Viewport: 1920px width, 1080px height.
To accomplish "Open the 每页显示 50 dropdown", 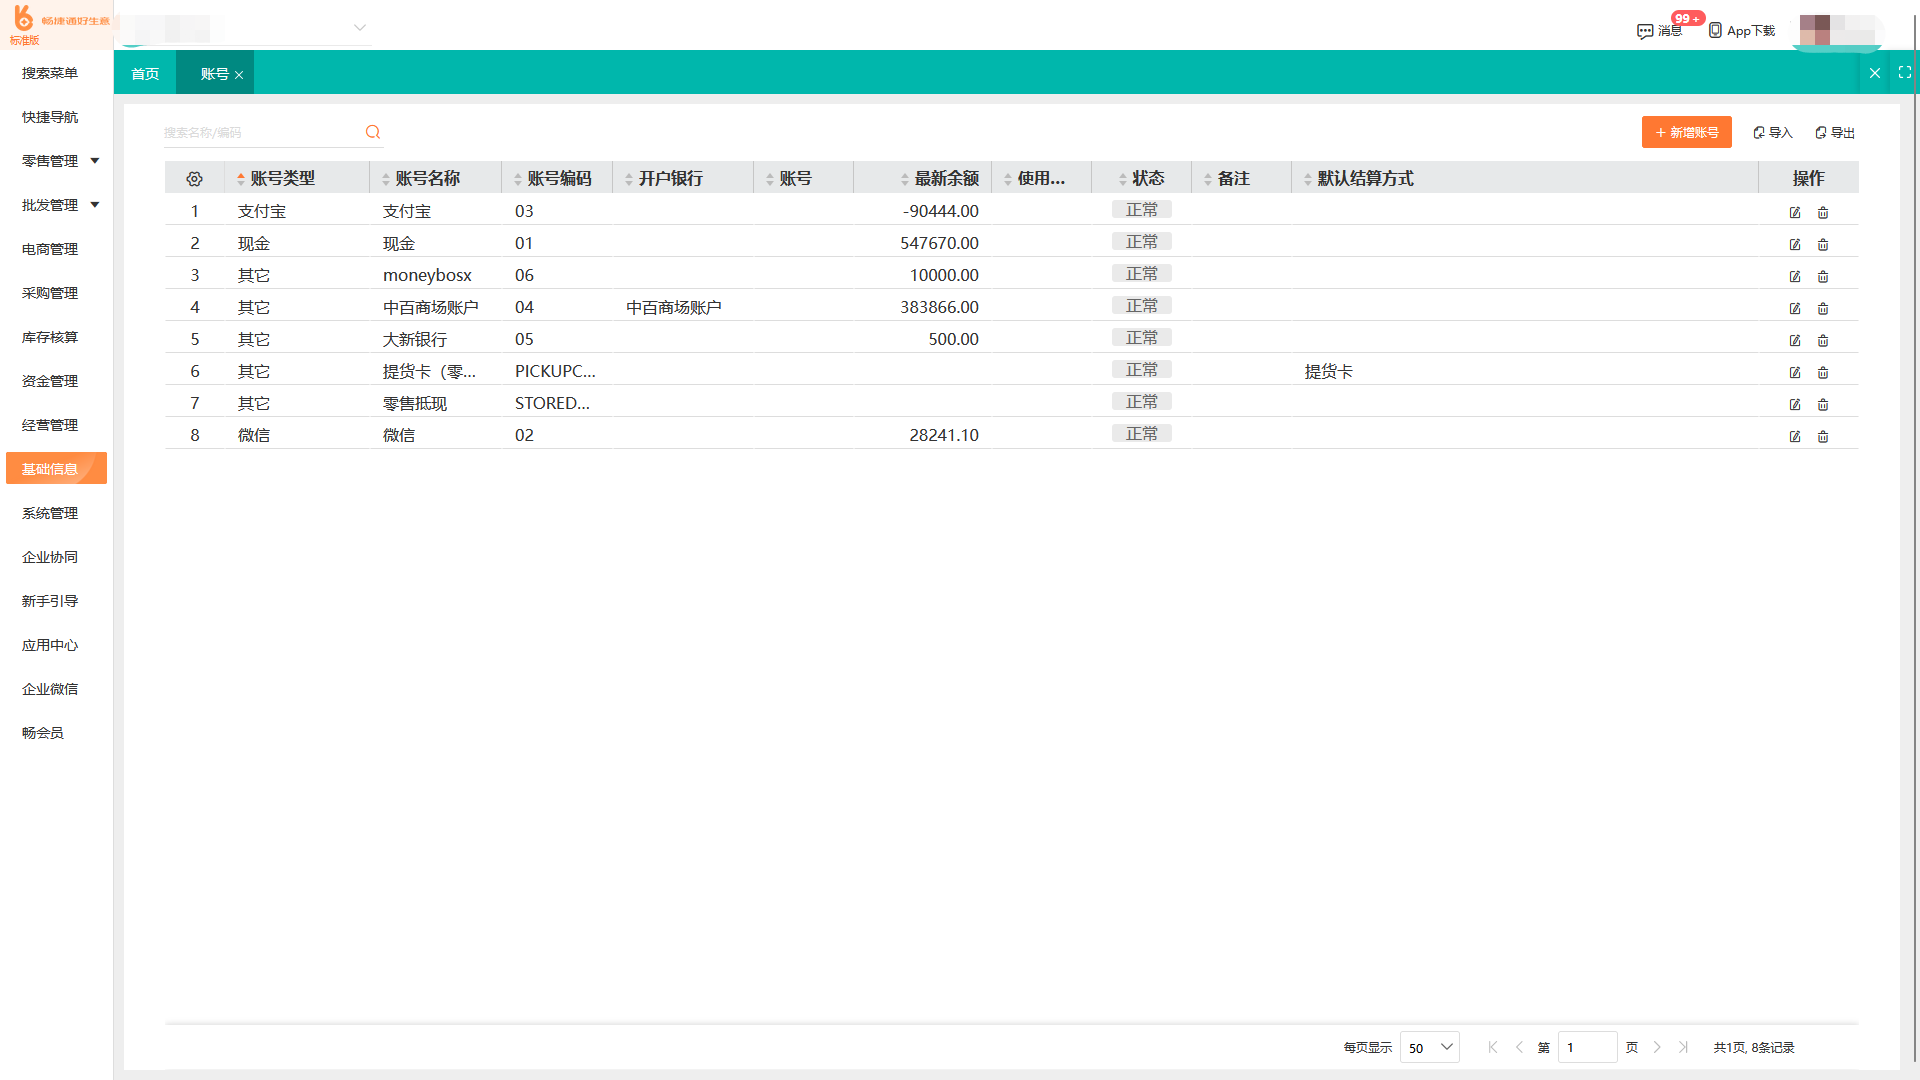I will tap(1429, 1047).
